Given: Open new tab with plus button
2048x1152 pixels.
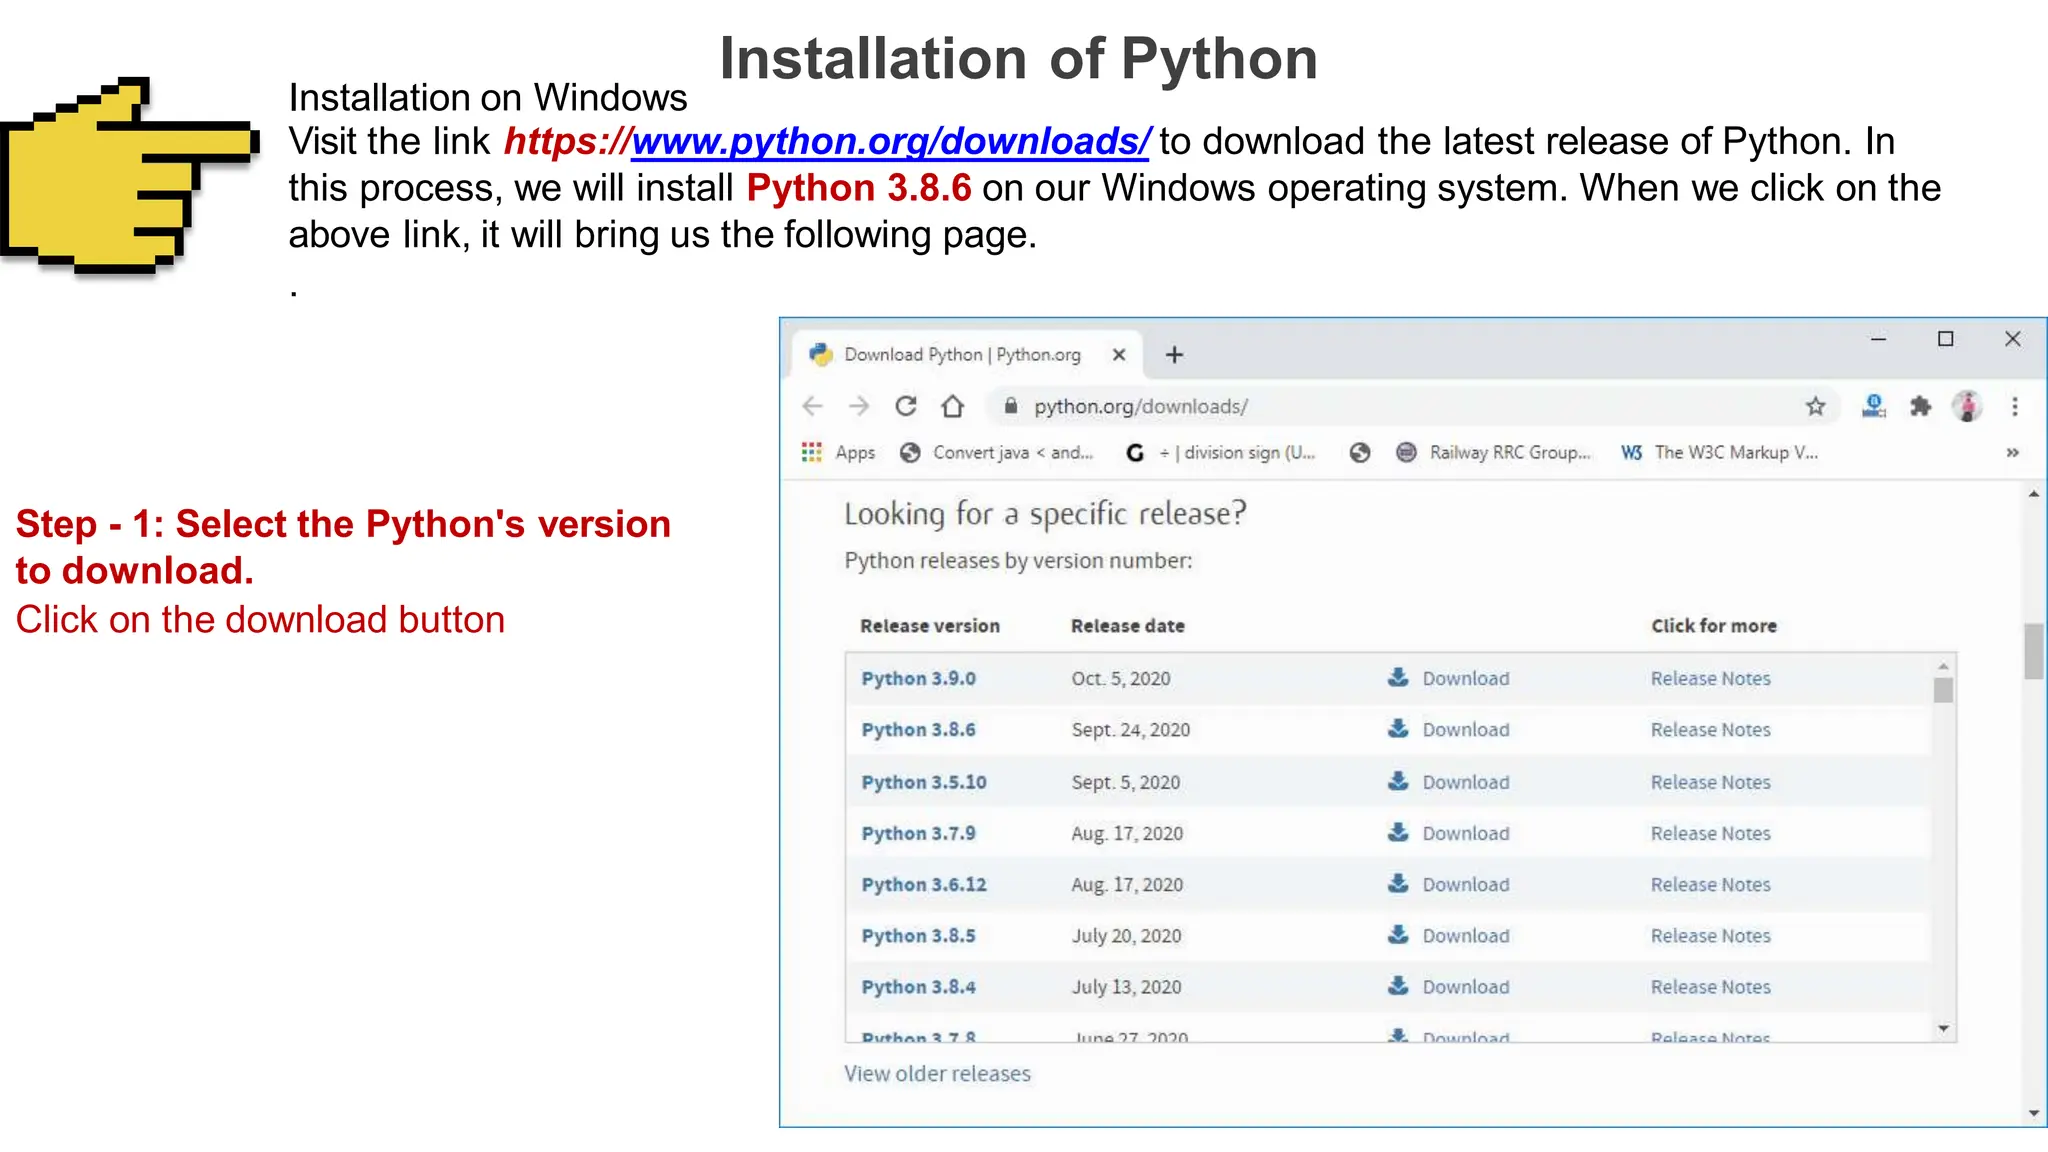Looking at the screenshot, I should [x=1174, y=355].
